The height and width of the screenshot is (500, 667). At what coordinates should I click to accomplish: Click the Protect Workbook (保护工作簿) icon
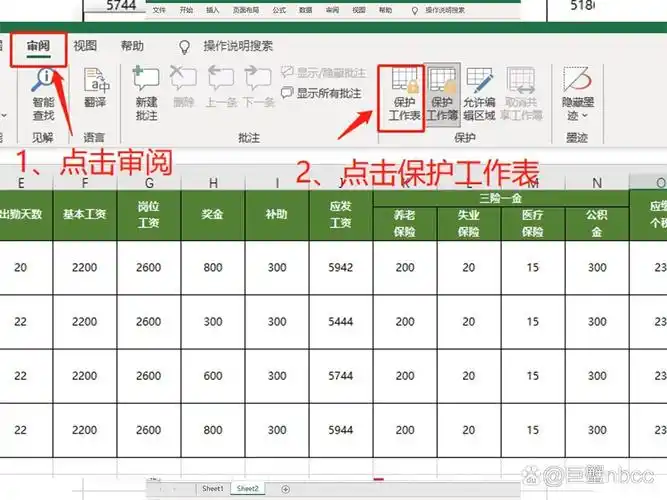tap(443, 96)
